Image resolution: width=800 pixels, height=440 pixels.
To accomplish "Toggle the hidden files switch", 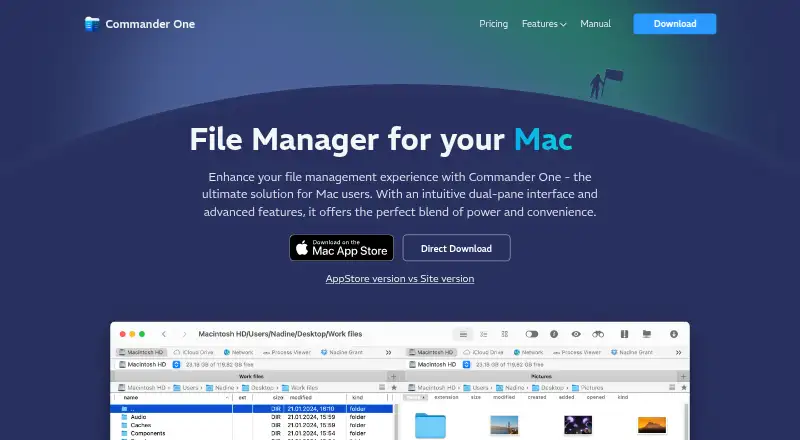I will click(x=532, y=334).
